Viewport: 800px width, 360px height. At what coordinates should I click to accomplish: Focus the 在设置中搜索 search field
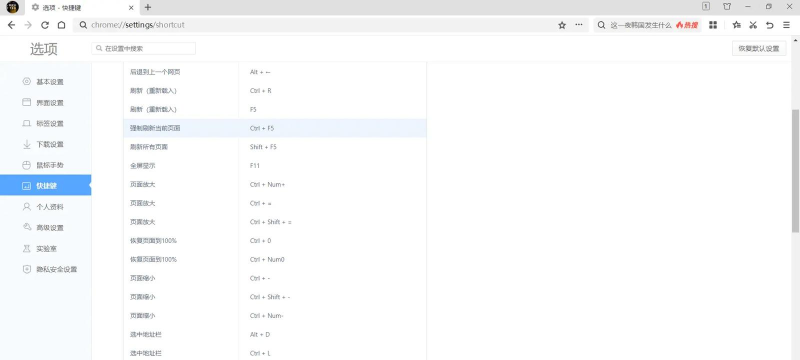[143, 49]
